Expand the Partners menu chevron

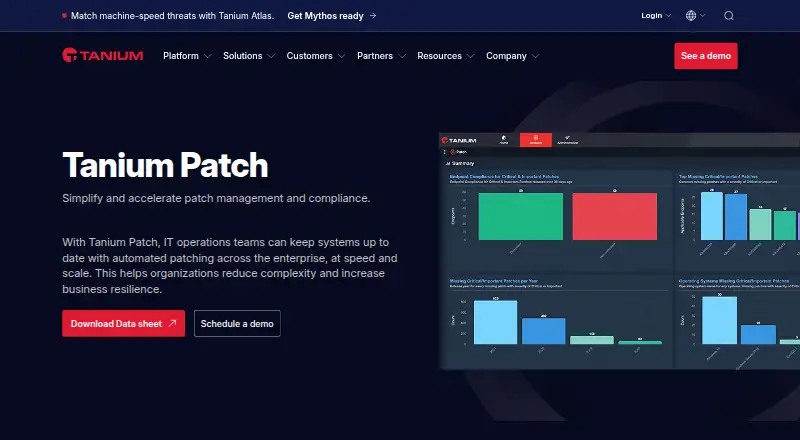402,56
